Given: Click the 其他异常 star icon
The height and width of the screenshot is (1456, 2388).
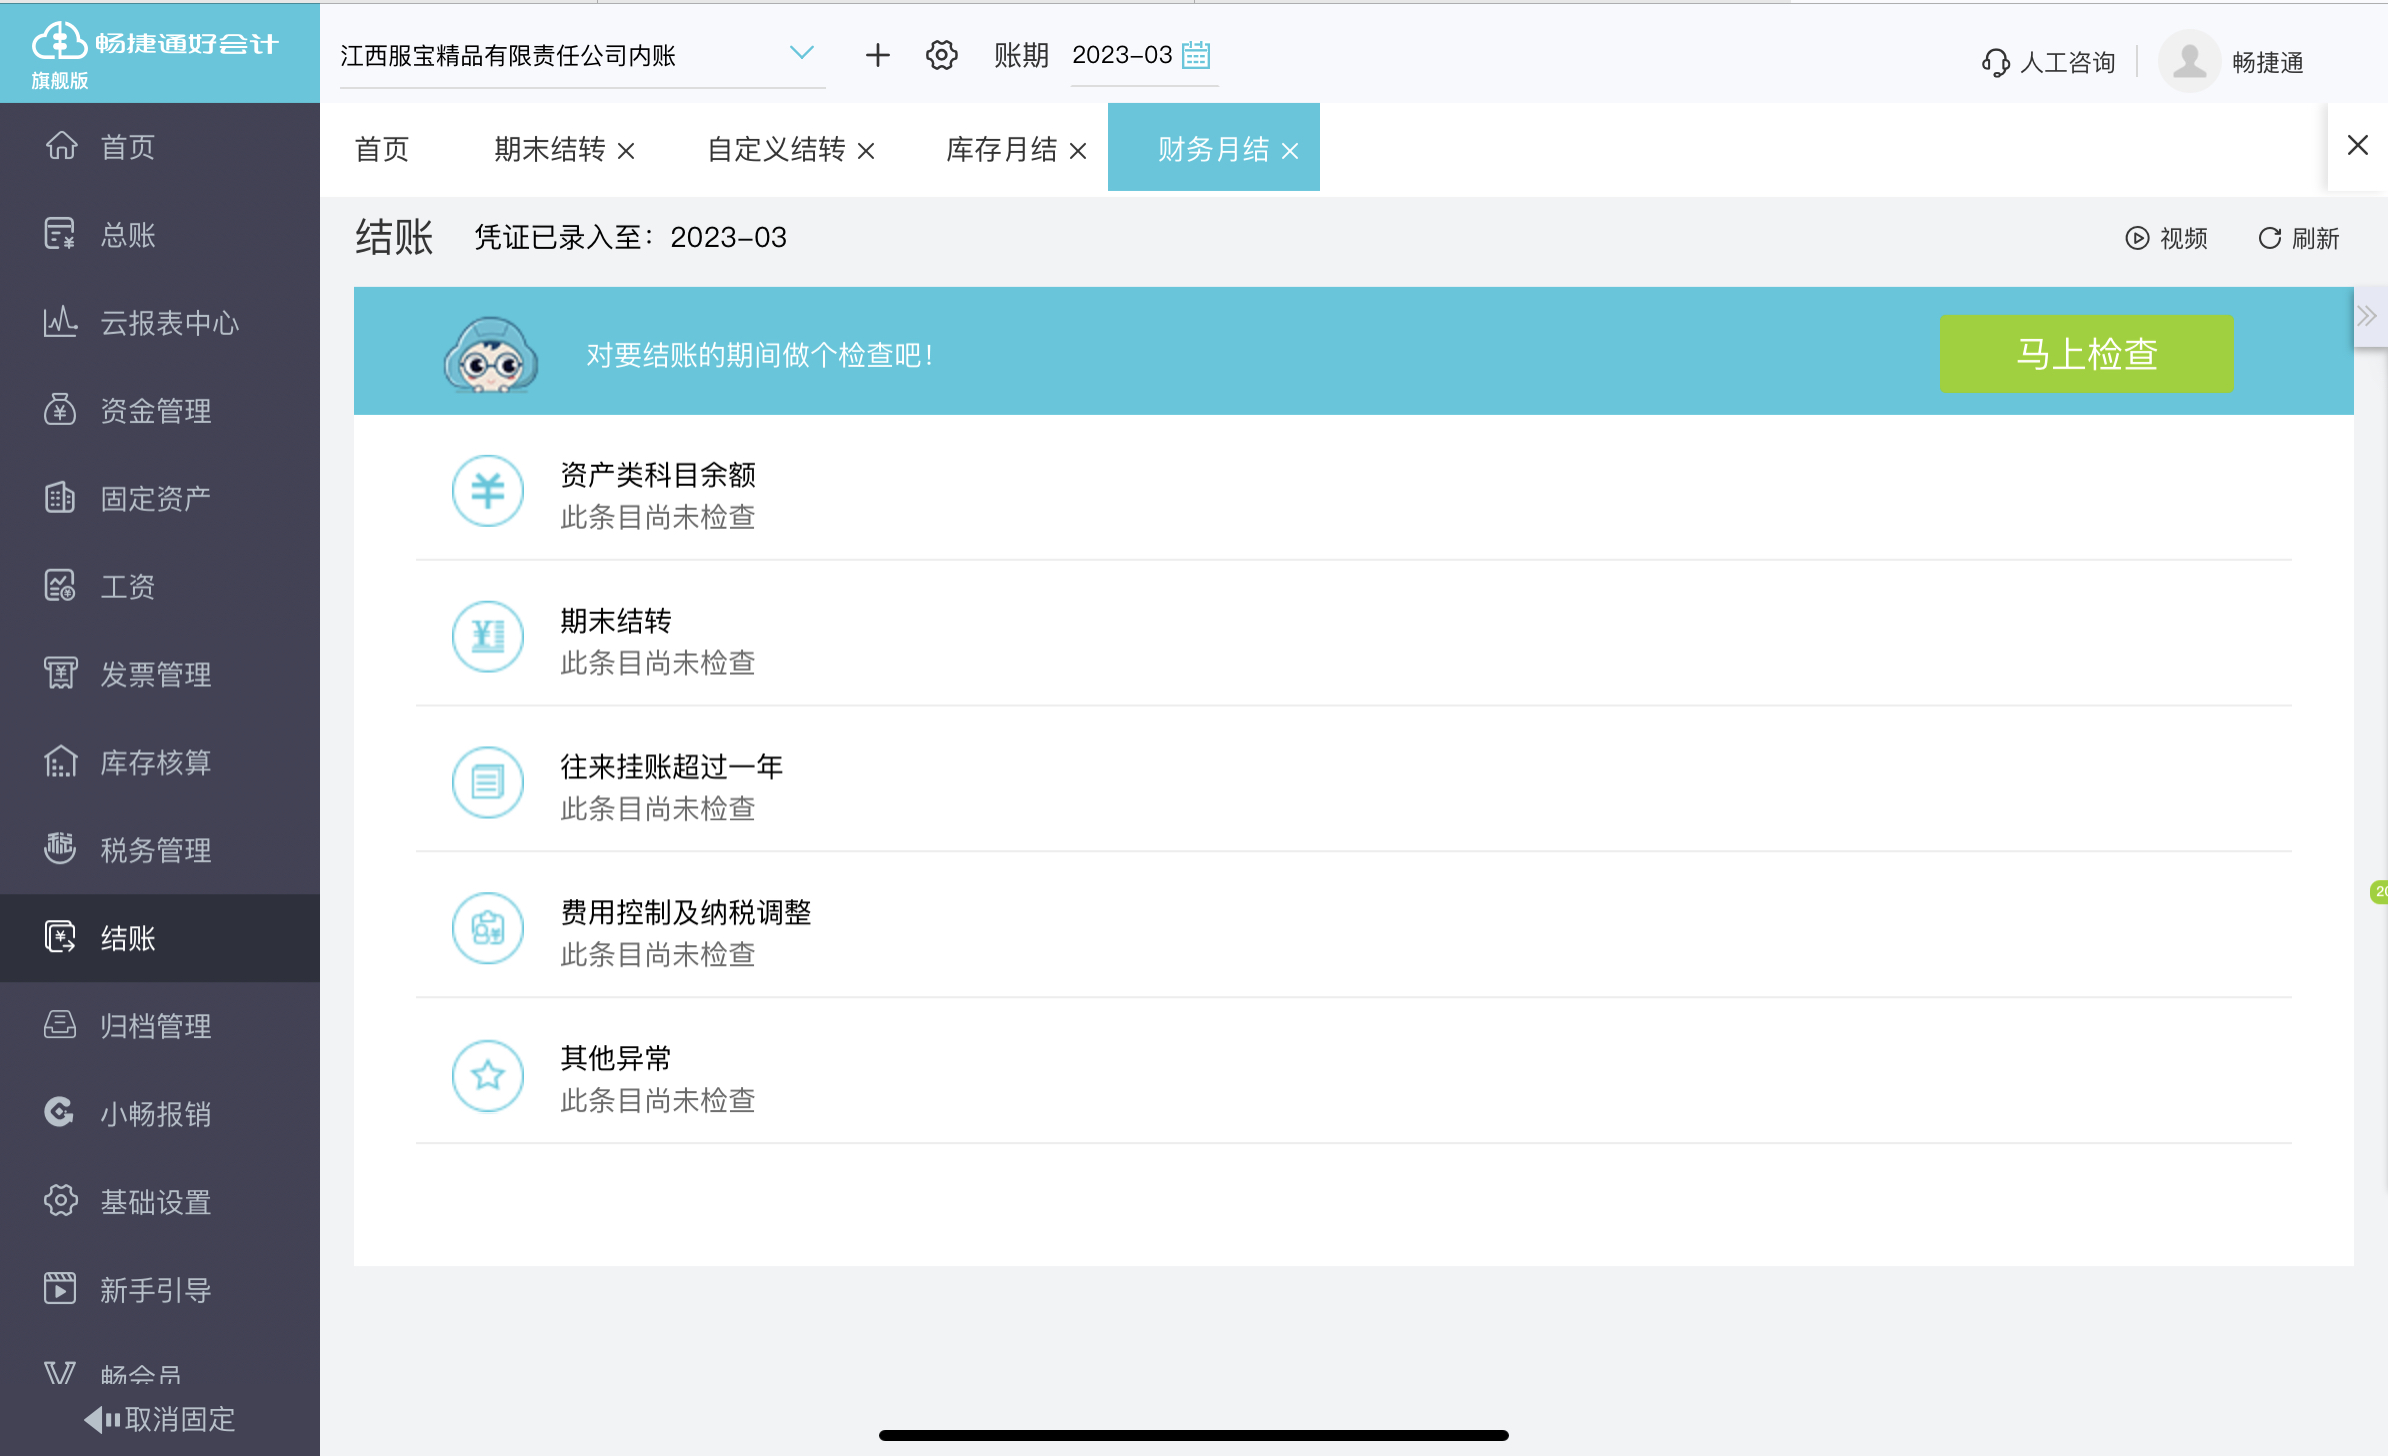Looking at the screenshot, I should pos(486,1074).
